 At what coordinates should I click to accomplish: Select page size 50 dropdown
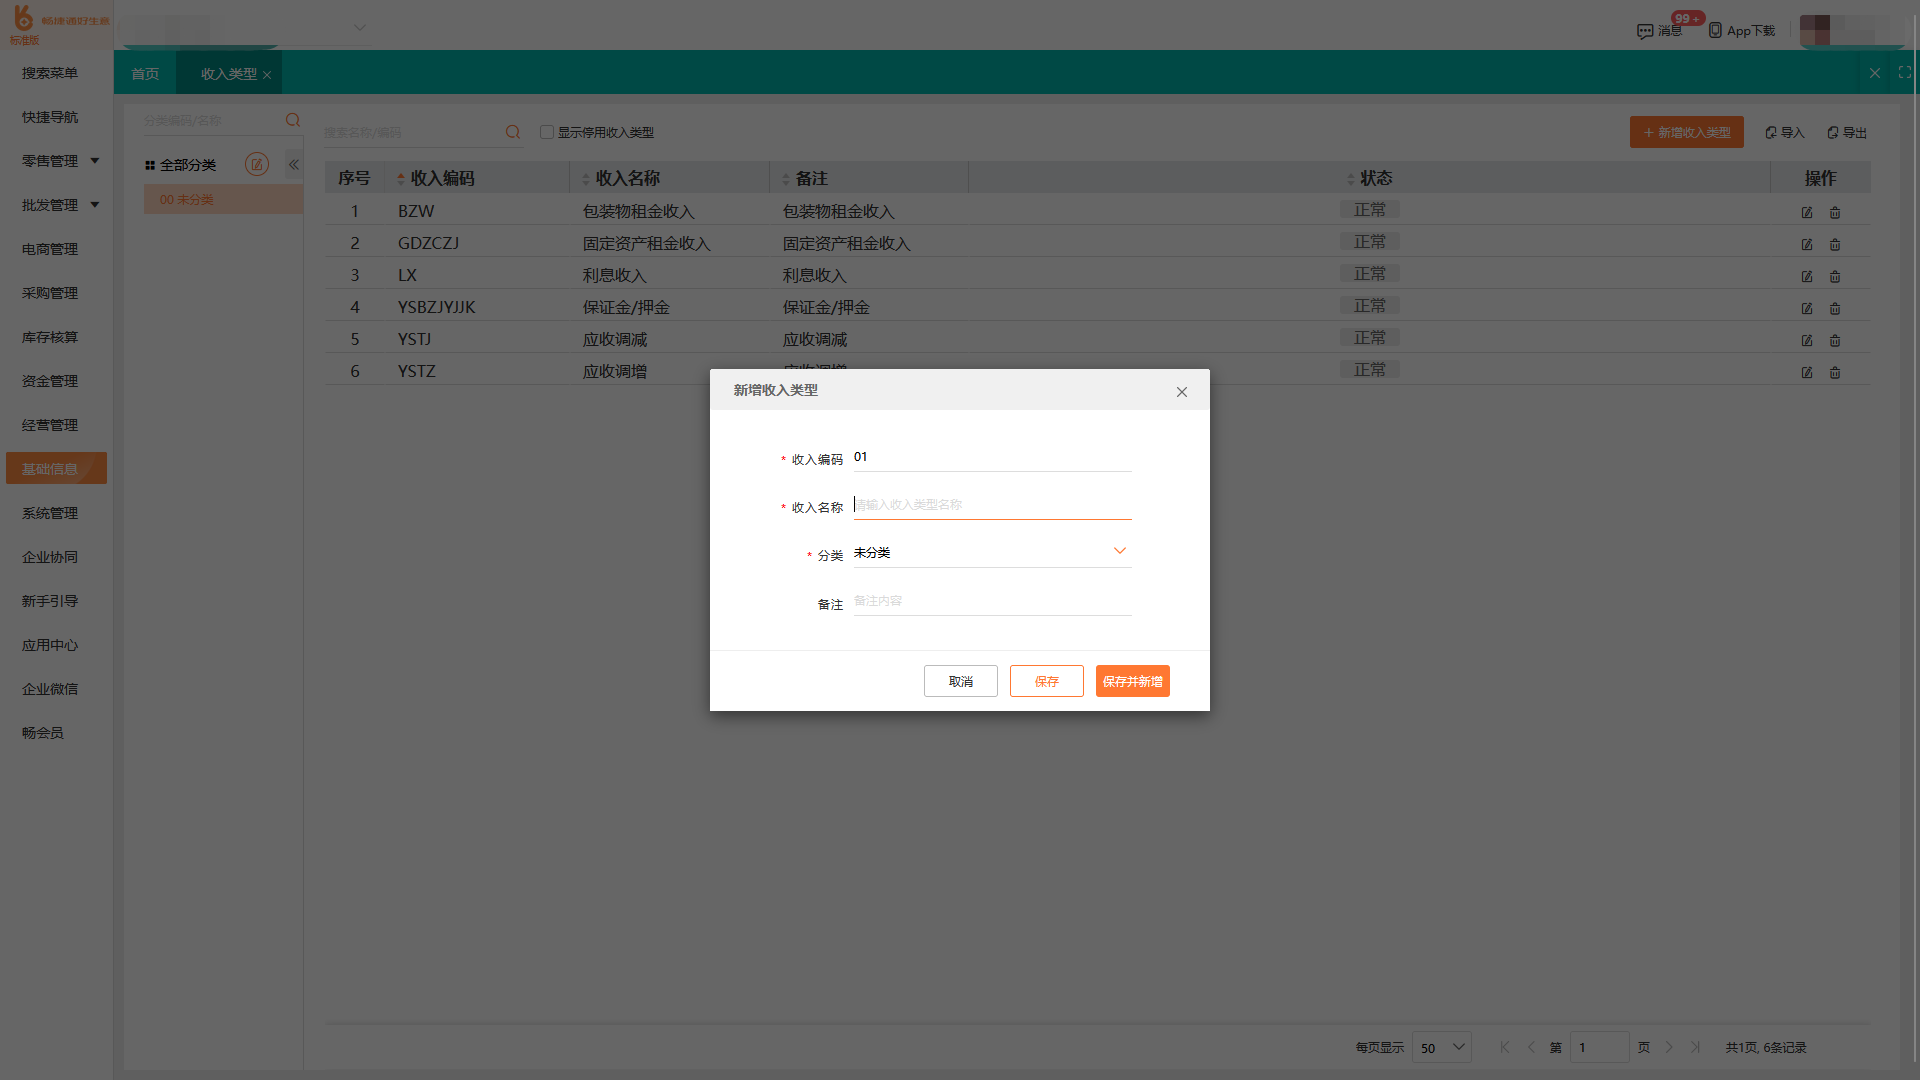tap(1439, 1046)
